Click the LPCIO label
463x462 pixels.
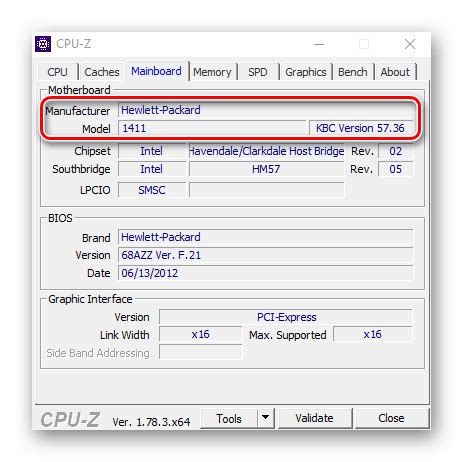tap(95, 190)
